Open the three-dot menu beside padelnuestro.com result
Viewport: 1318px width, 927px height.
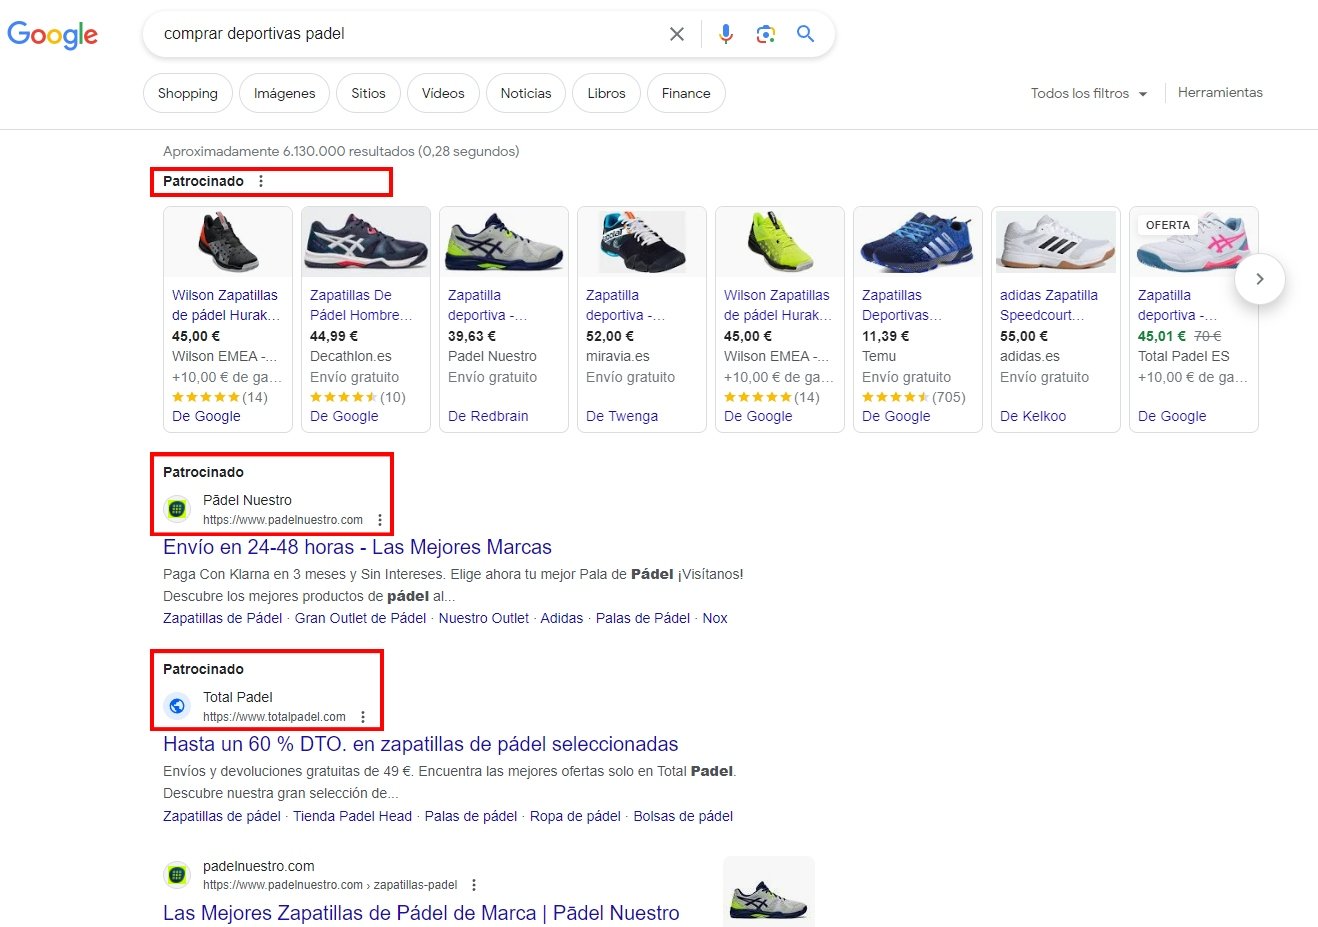[x=473, y=884]
